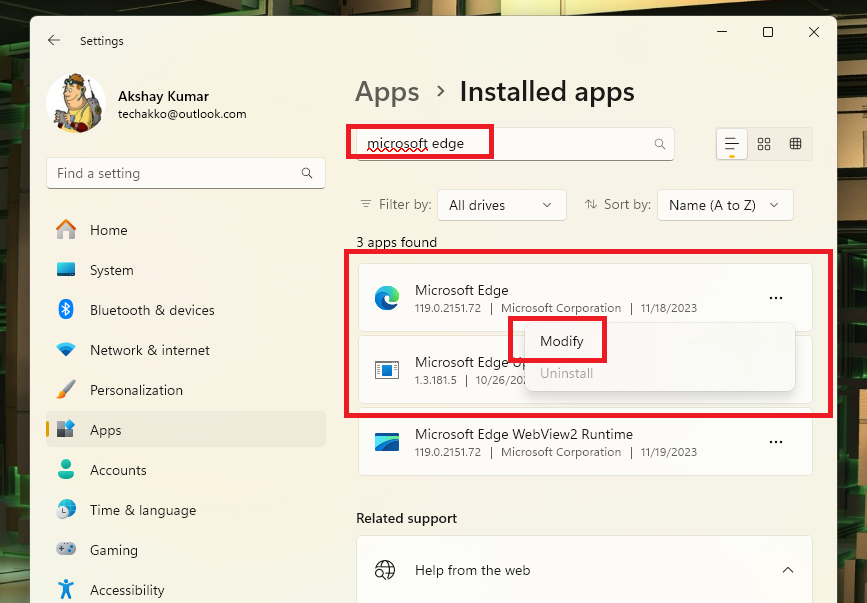
Task: Click the Microsoft Edge WebView2 Runtime name
Action: point(524,434)
